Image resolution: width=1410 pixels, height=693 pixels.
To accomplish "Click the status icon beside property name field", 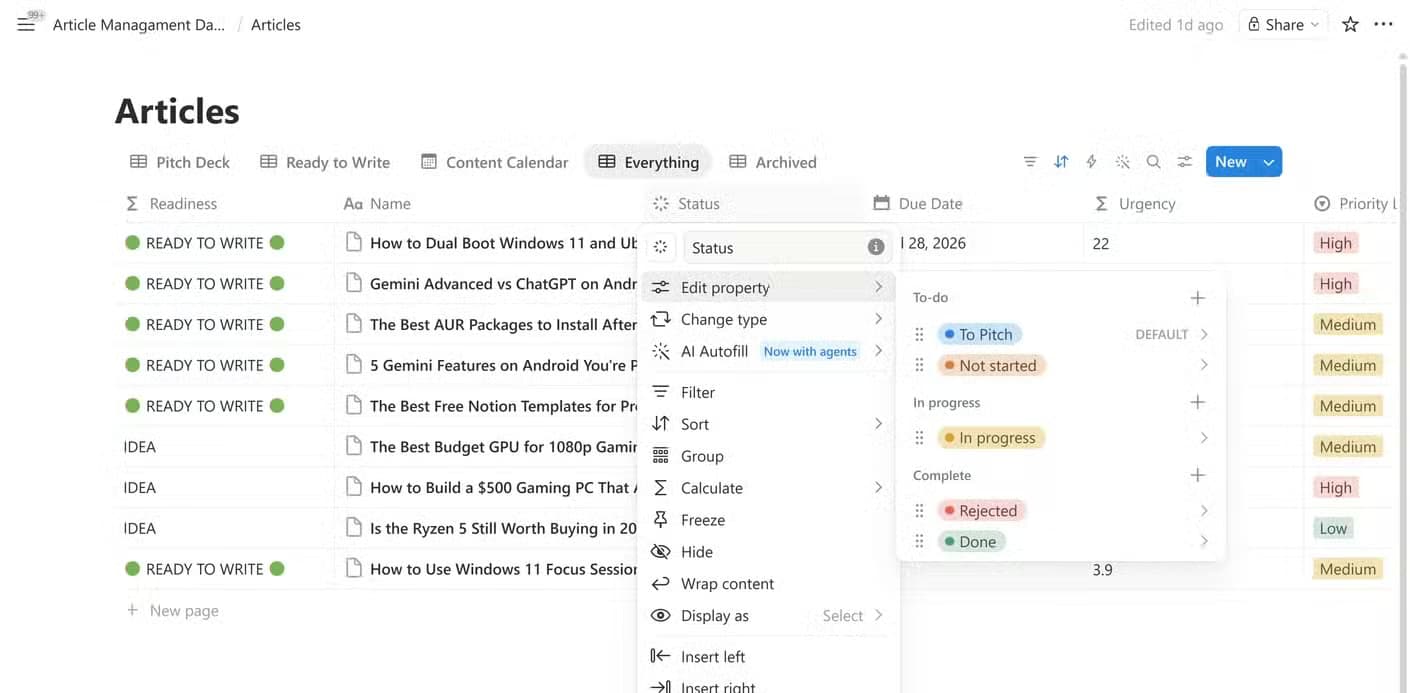I will [661, 247].
